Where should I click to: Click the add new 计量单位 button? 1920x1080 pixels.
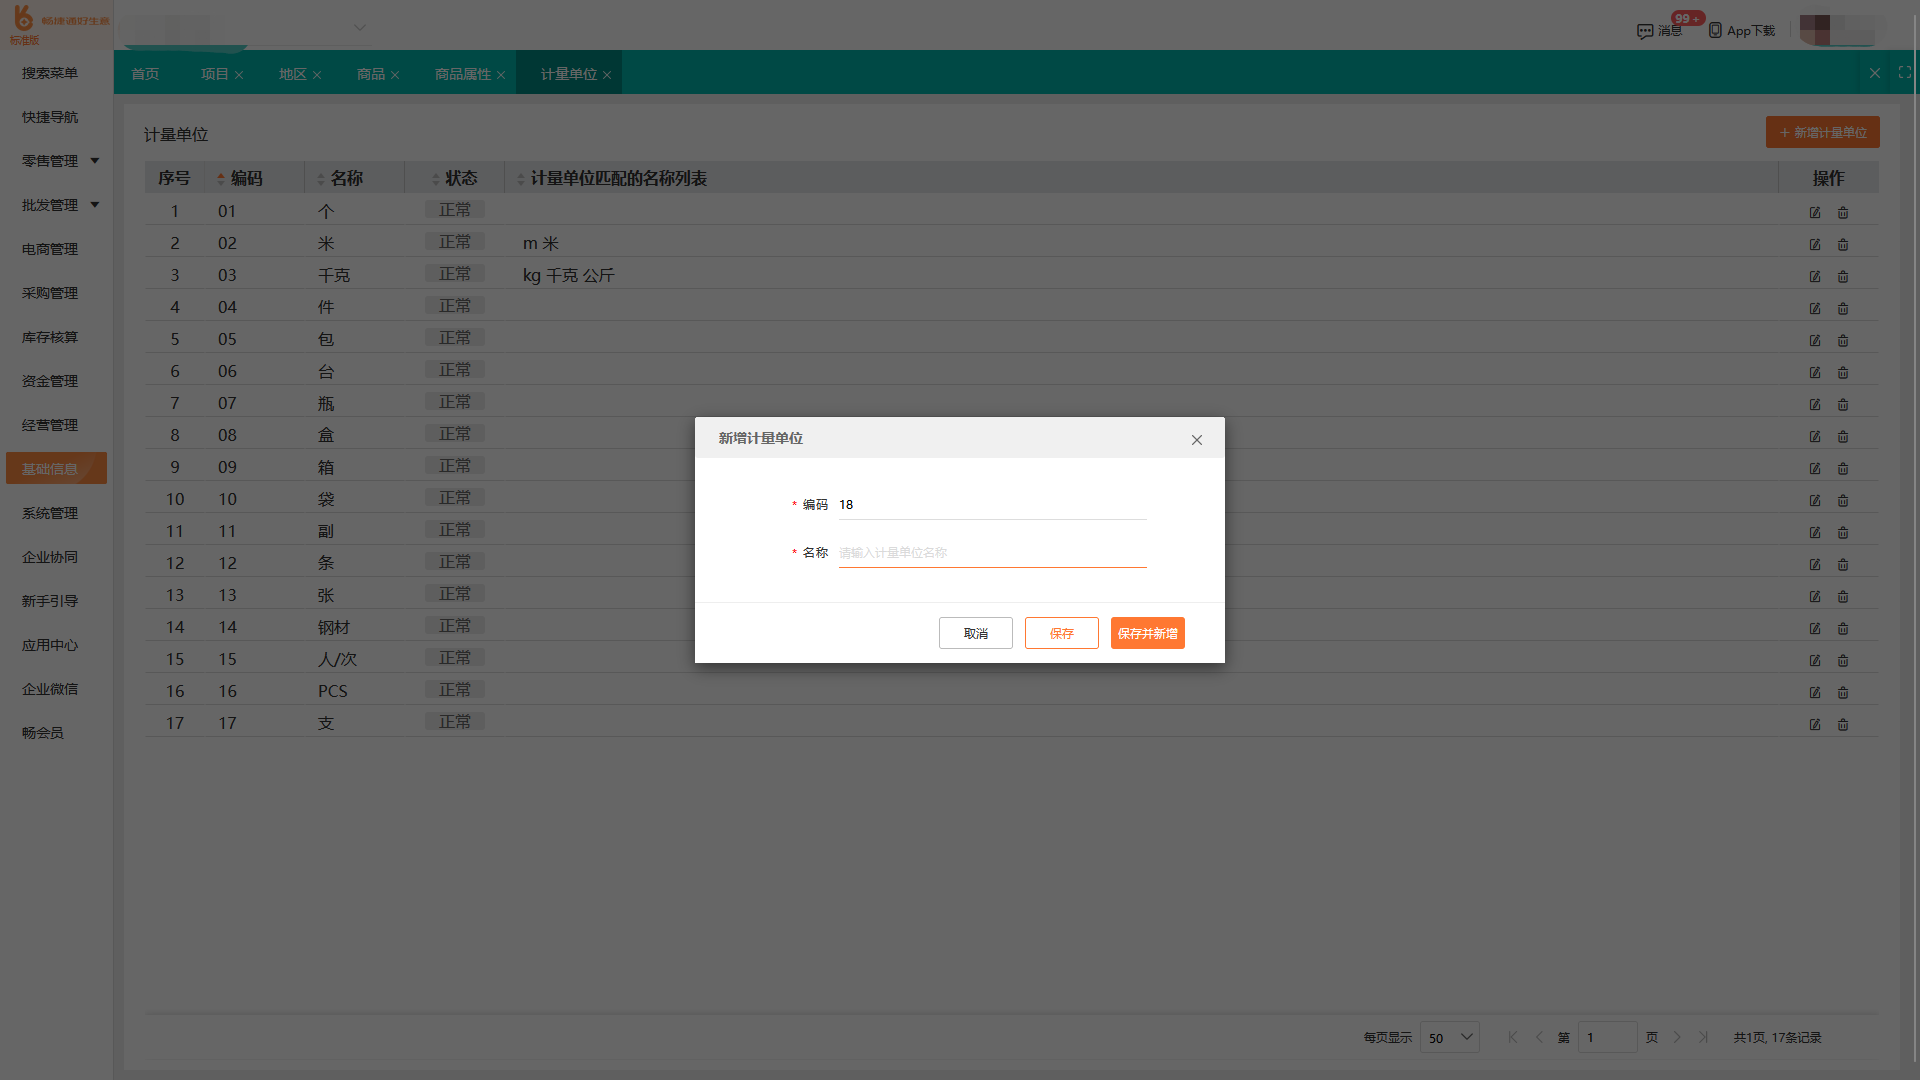click(x=1822, y=132)
